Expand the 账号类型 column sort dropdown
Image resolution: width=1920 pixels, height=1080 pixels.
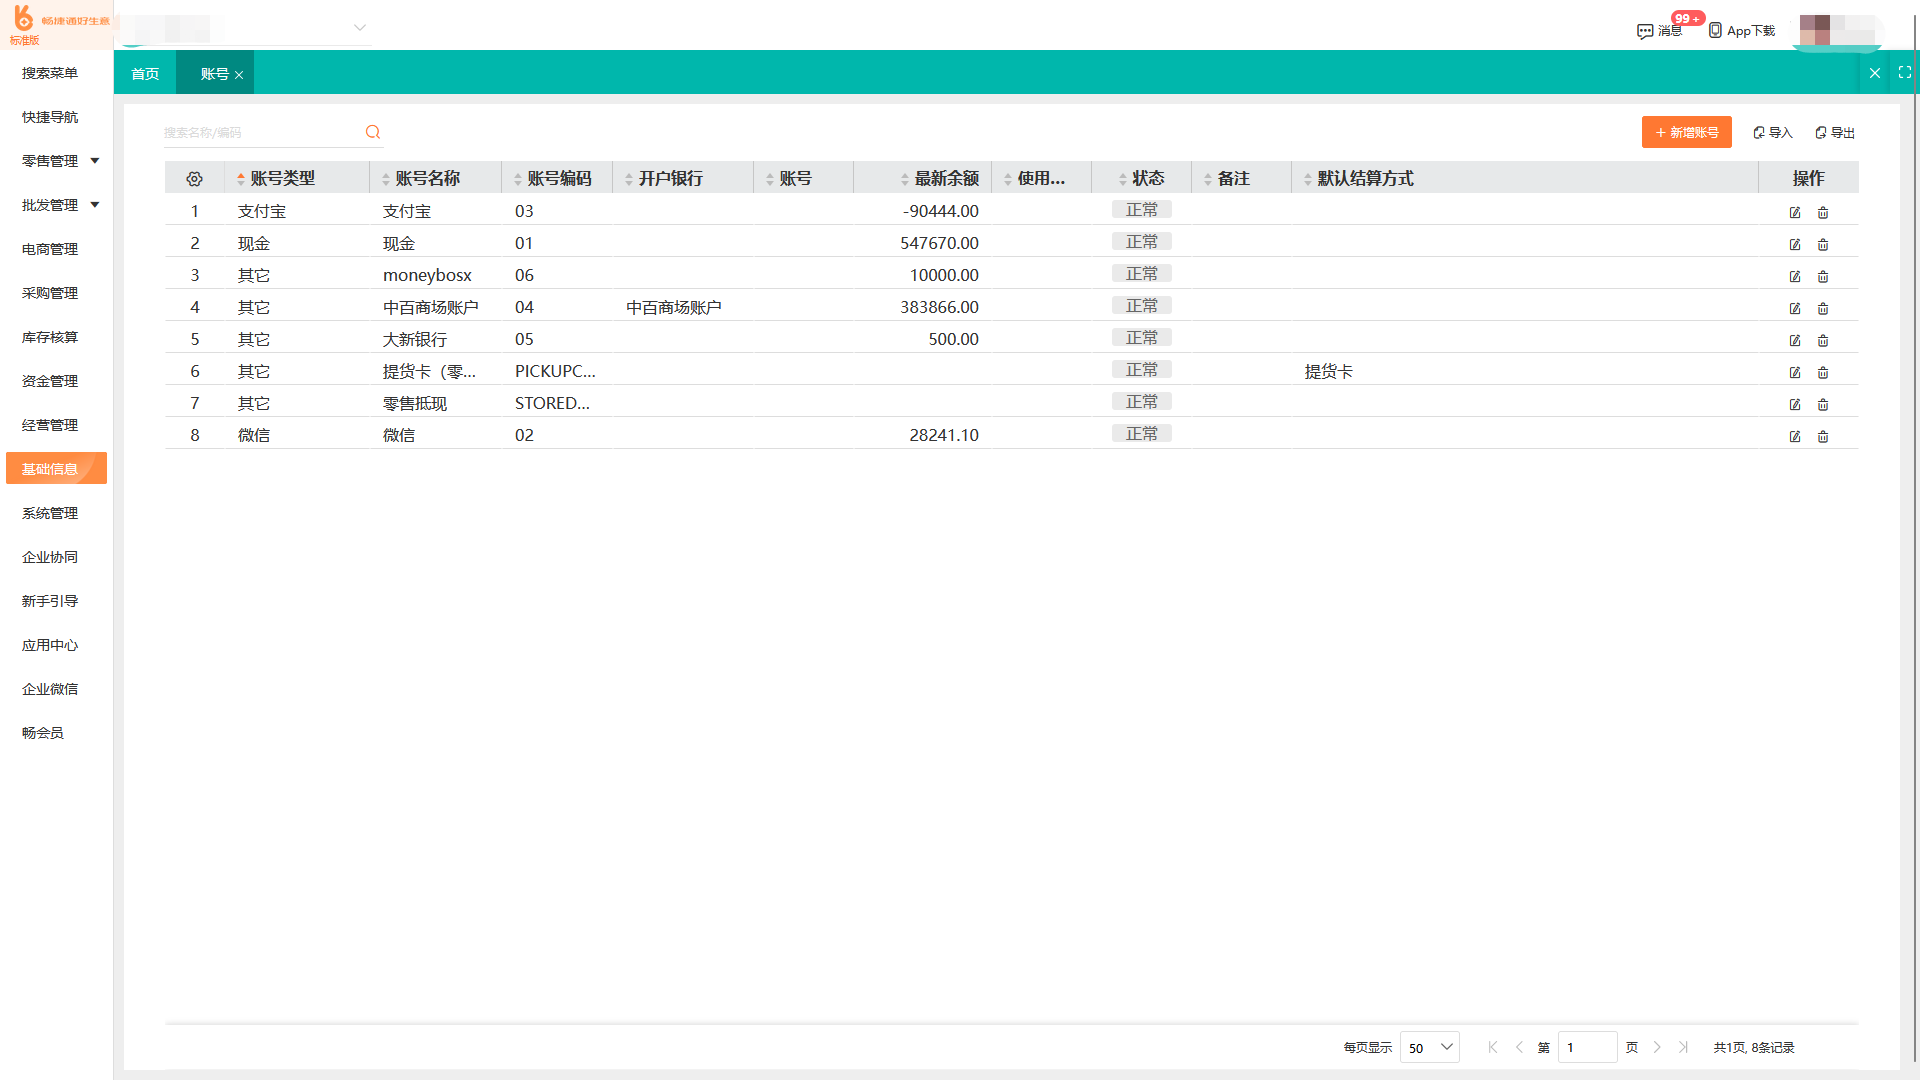[241, 178]
